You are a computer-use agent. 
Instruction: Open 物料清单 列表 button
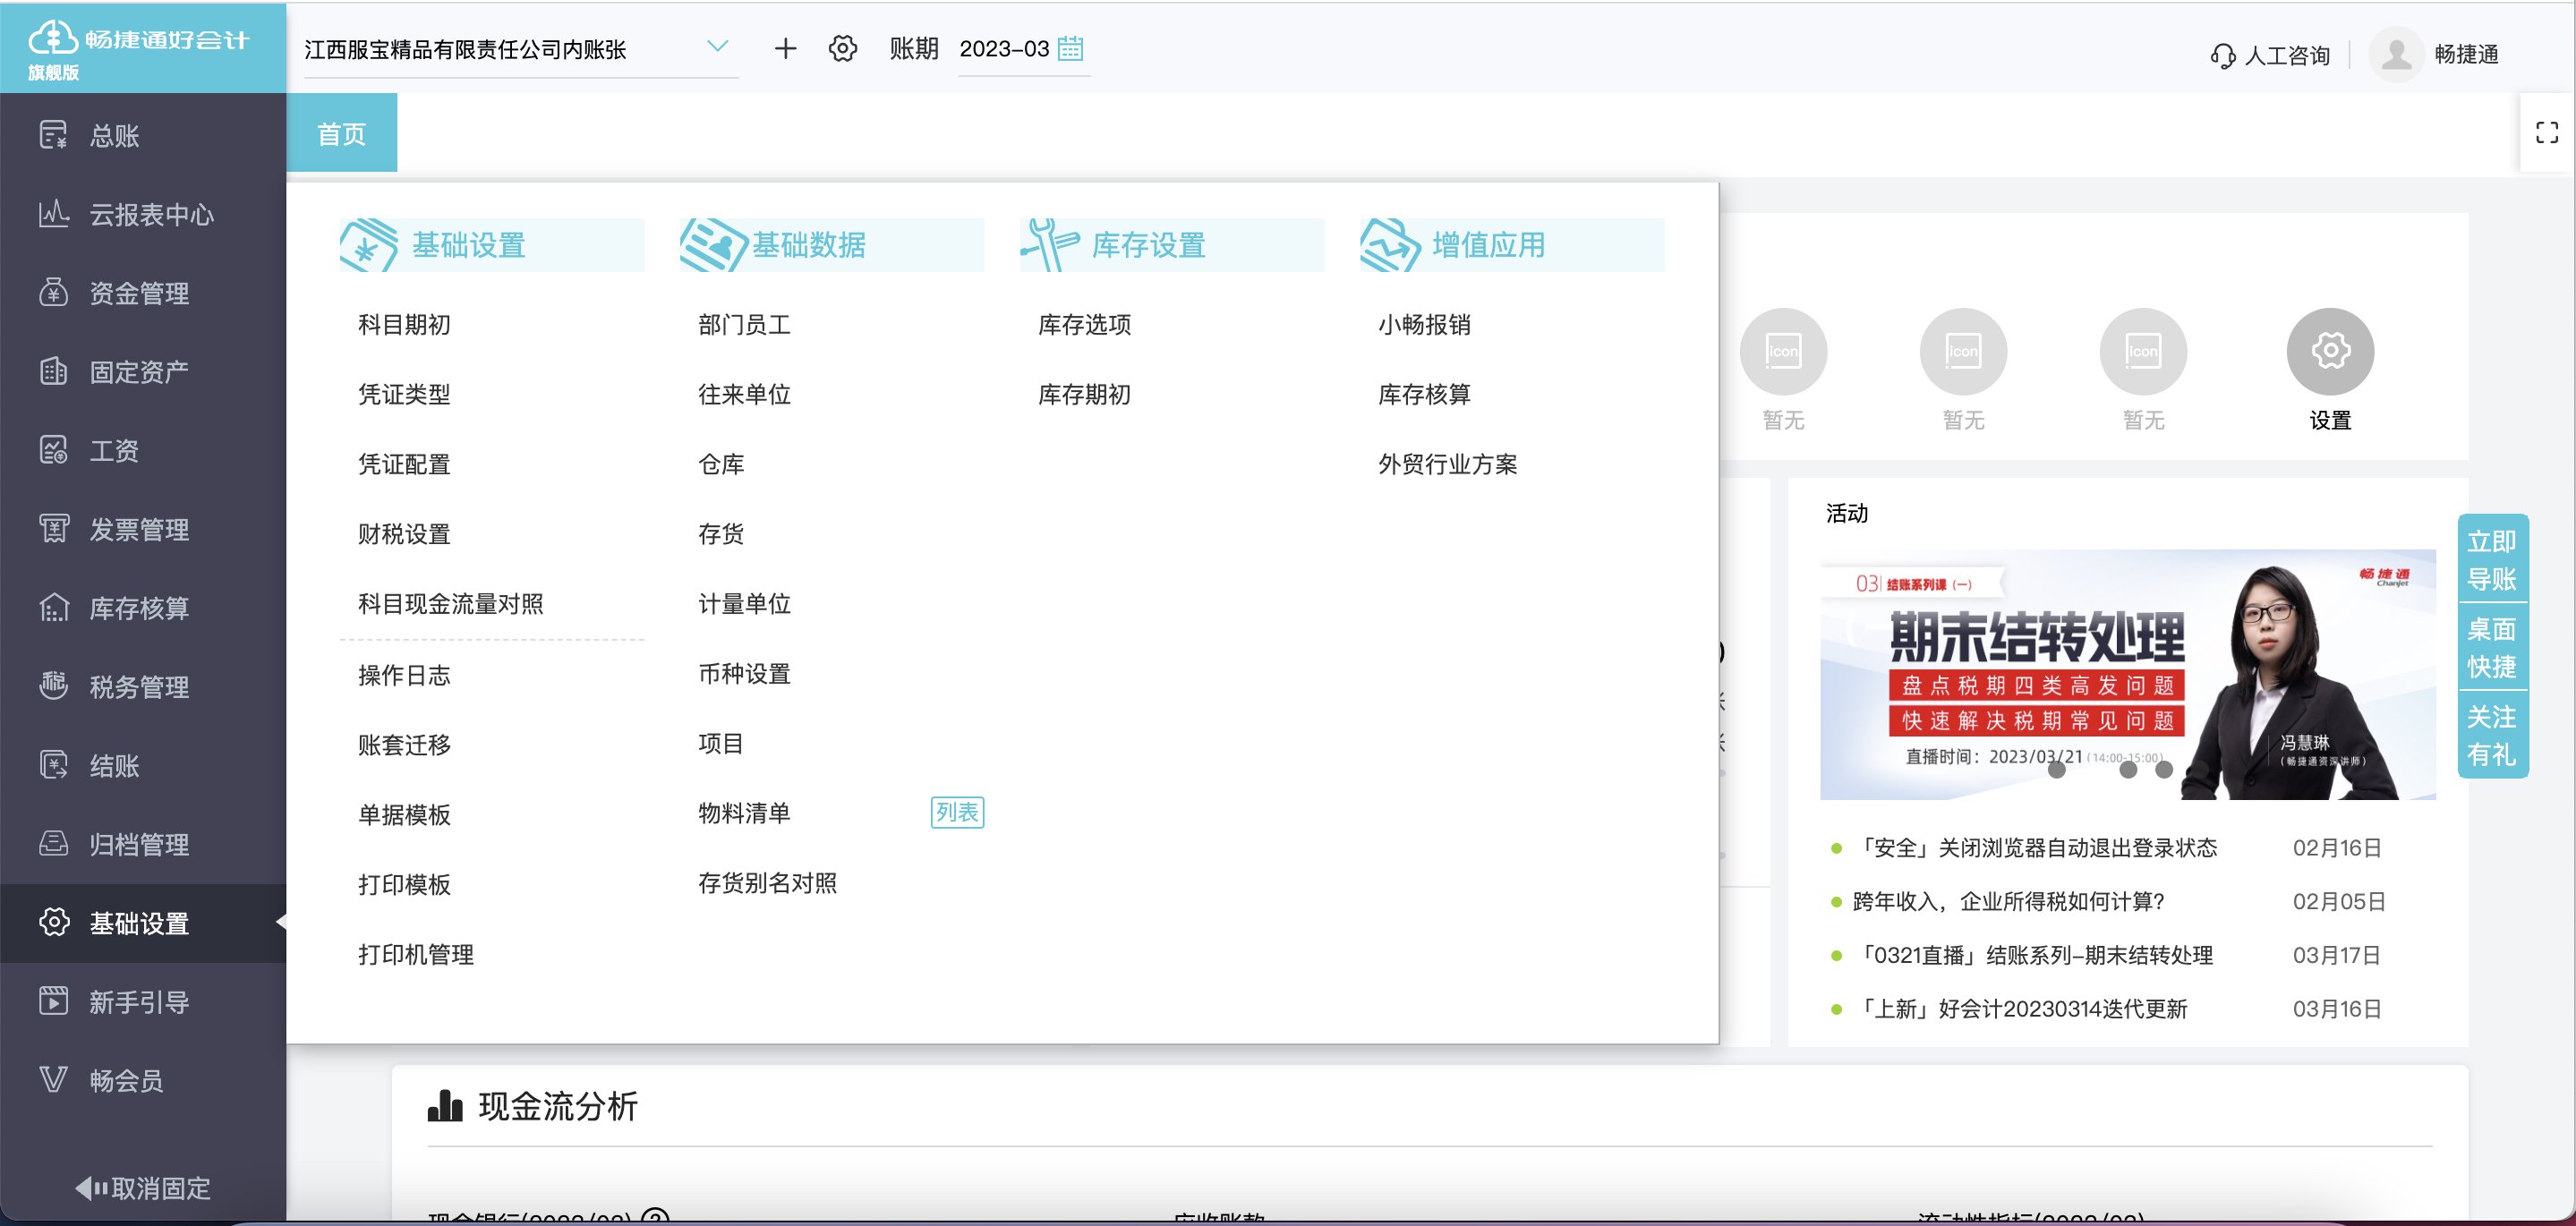click(x=960, y=812)
